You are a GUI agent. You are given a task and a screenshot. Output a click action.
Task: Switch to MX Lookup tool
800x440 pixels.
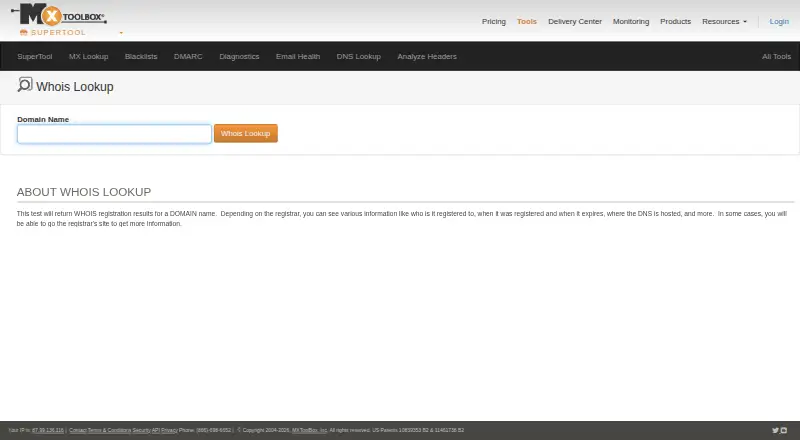(x=89, y=57)
